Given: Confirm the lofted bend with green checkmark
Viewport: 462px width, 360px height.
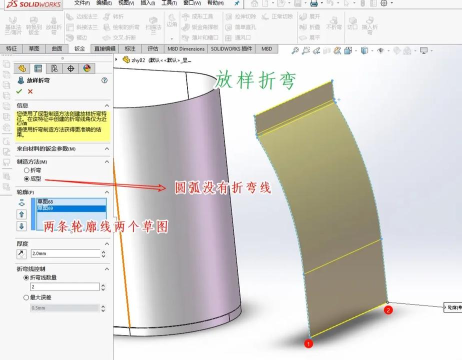Looking at the screenshot, I should 19,91.
